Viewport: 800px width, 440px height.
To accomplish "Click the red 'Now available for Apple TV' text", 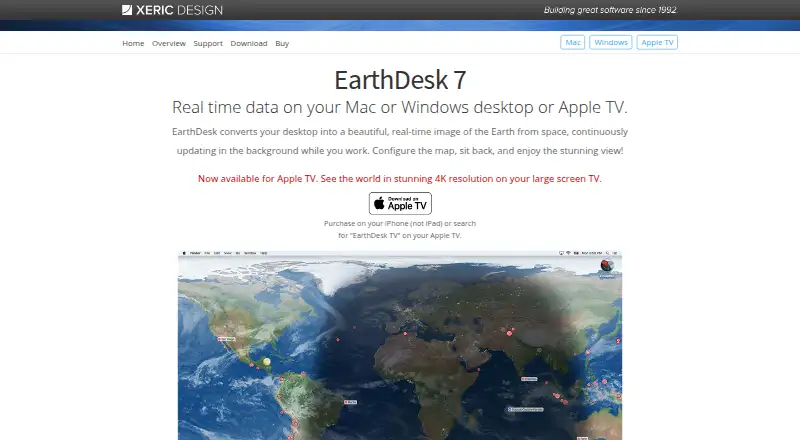I will pyautogui.click(x=400, y=179).
